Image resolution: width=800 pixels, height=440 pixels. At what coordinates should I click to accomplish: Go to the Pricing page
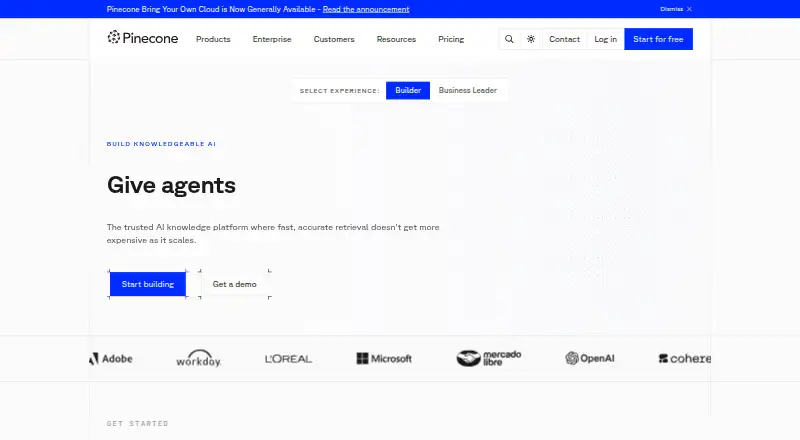(x=451, y=39)
